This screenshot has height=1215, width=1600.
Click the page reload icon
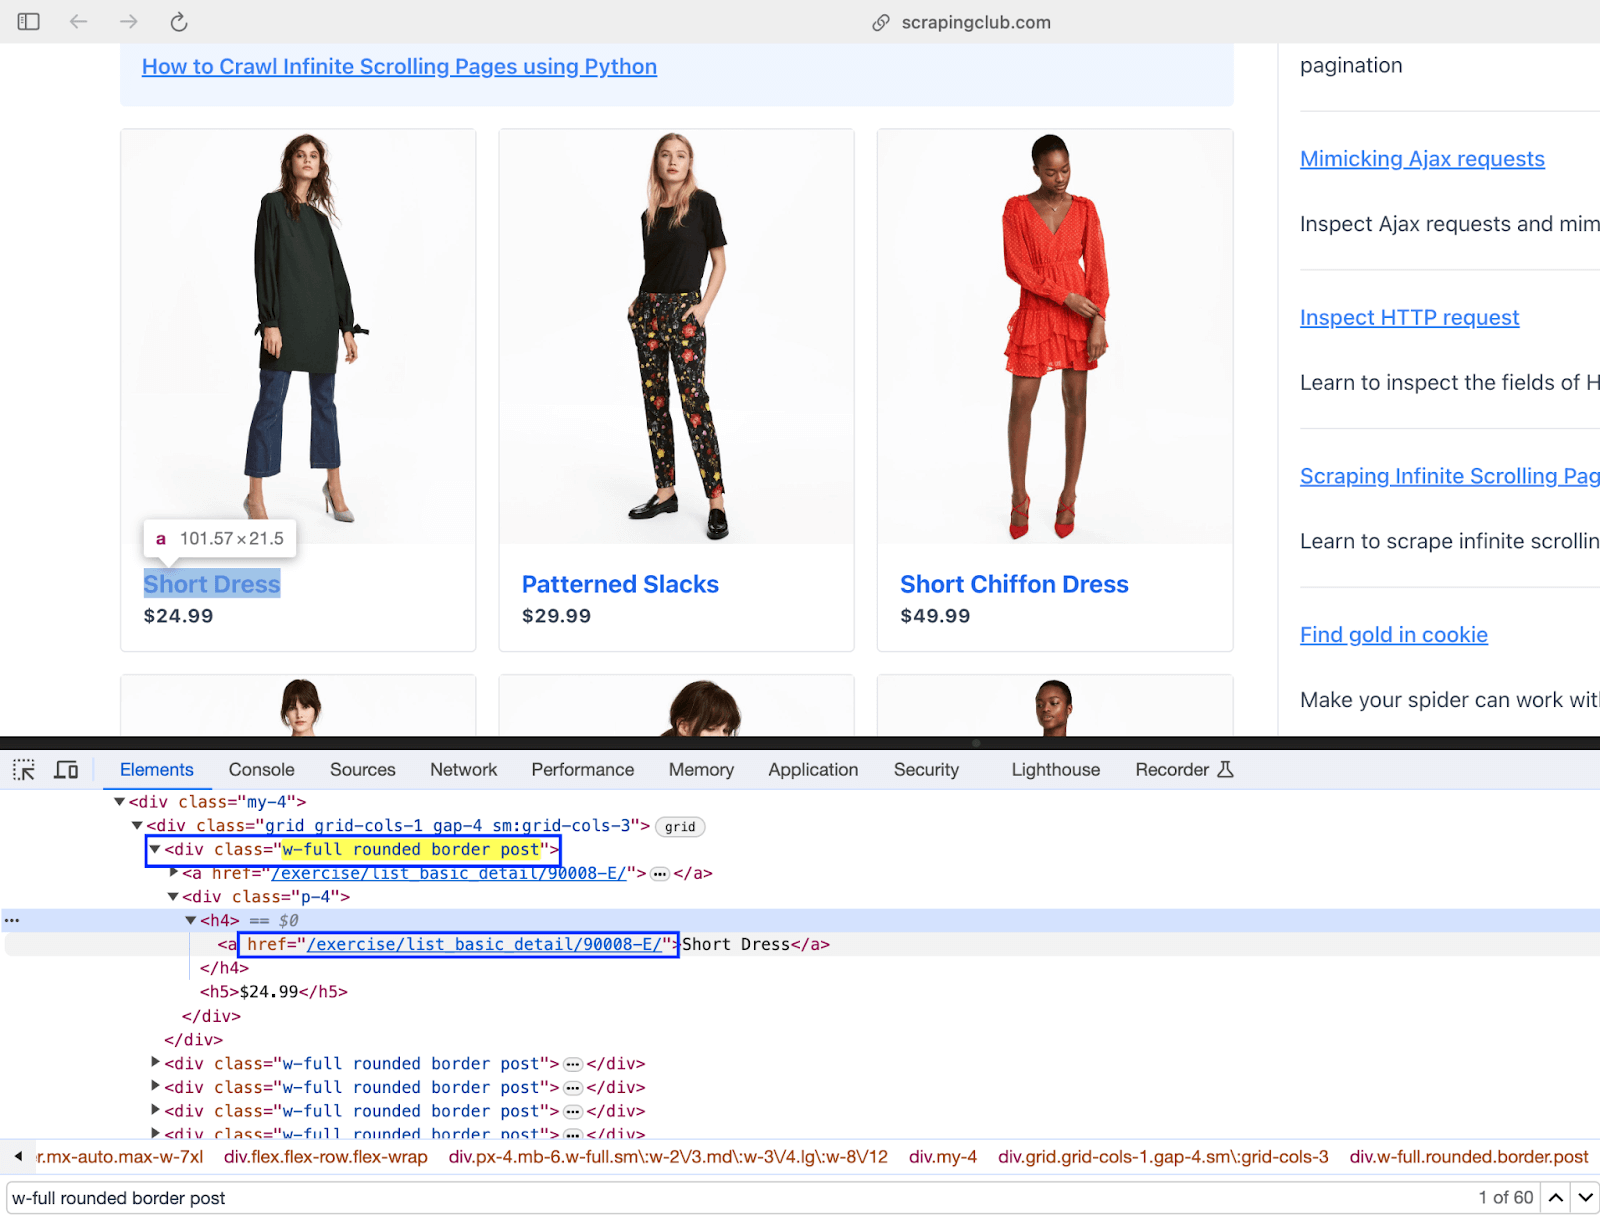(x=178, y=21)
